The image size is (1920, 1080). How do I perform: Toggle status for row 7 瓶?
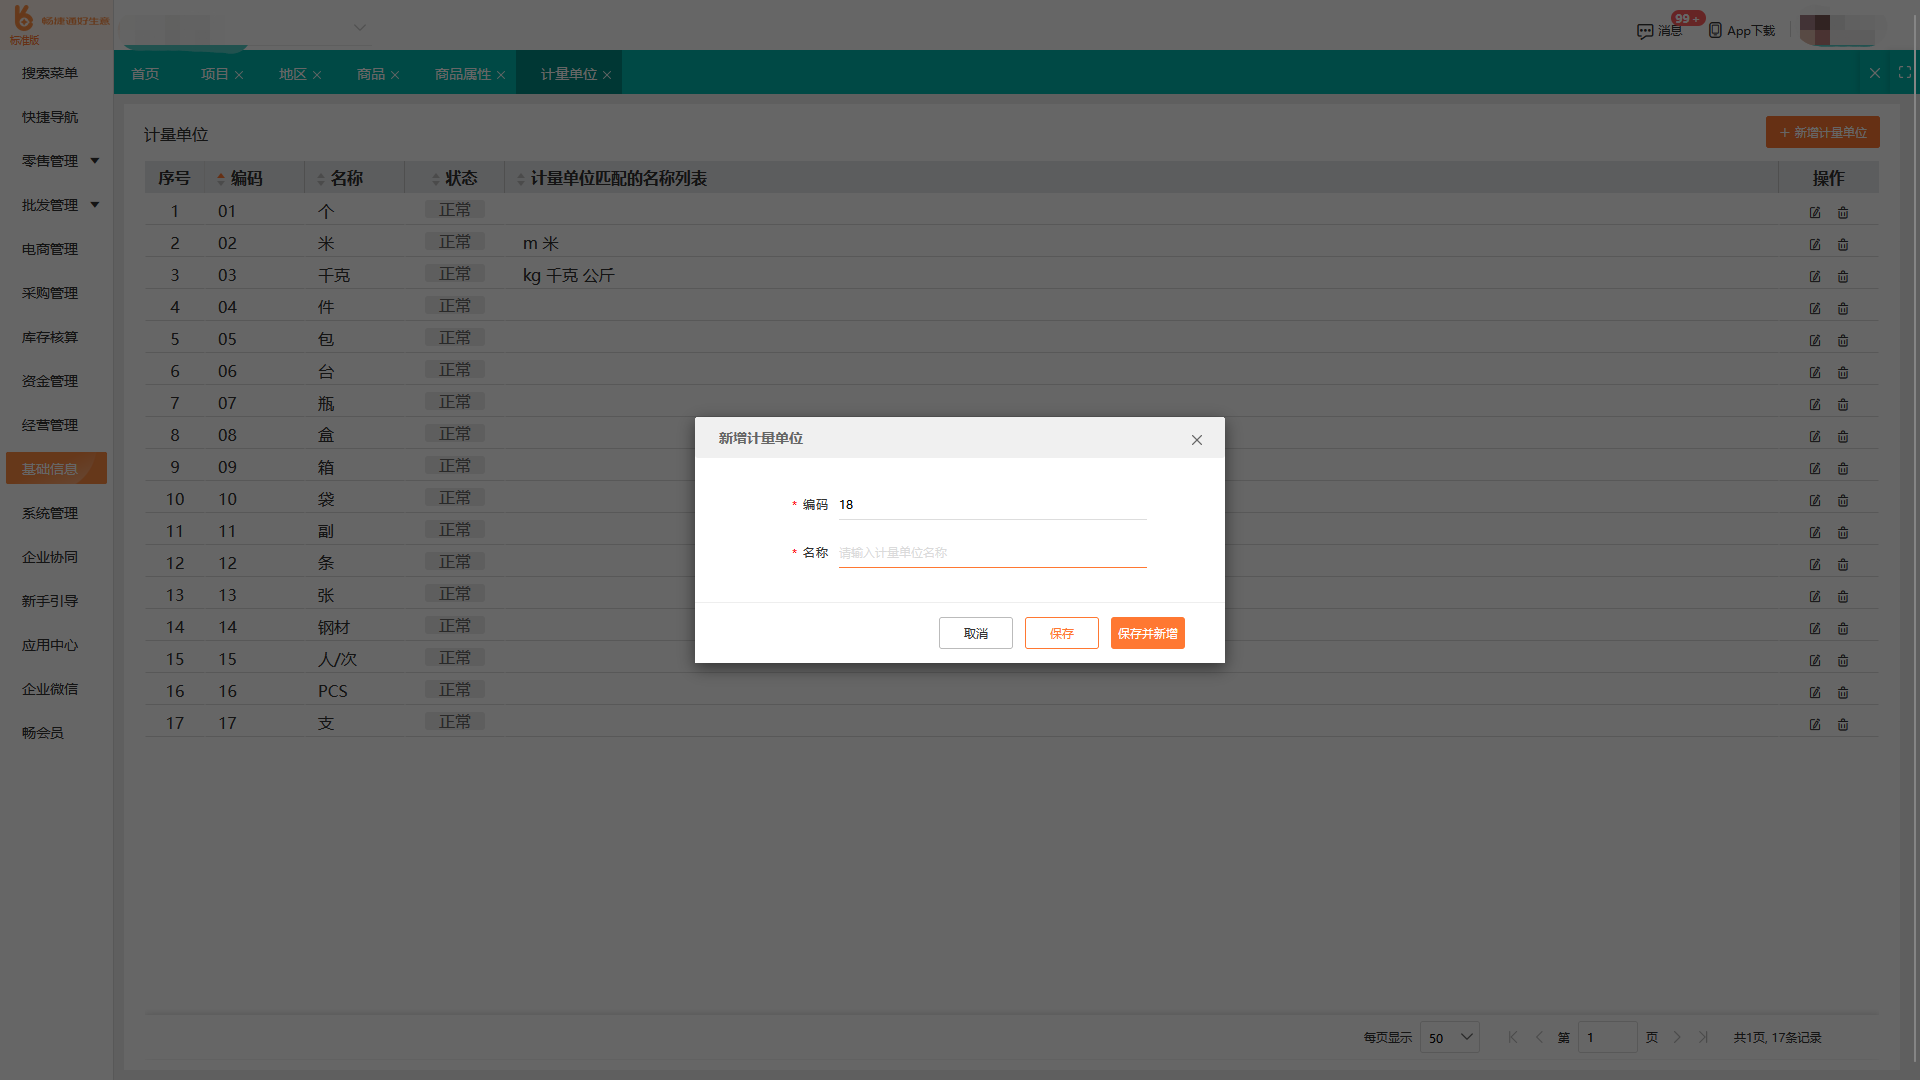point(456,402)
